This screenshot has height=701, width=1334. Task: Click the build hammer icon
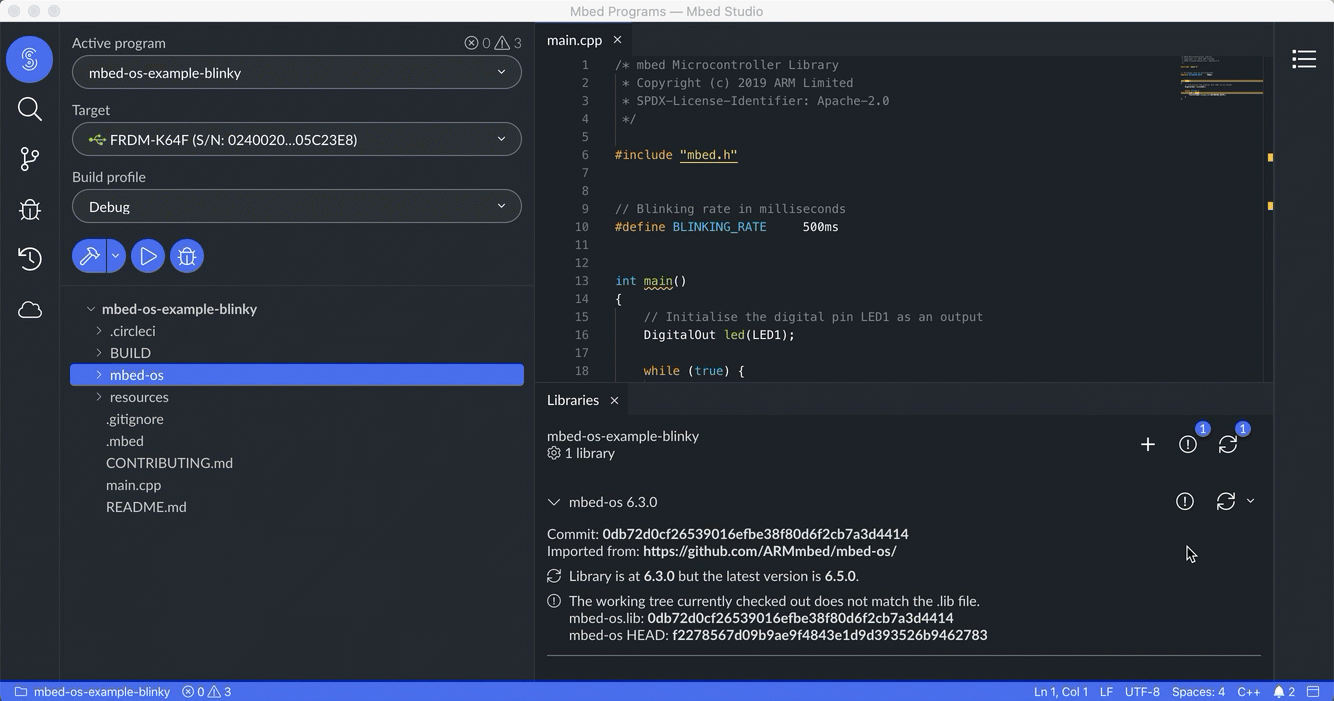tap(89, 257)
